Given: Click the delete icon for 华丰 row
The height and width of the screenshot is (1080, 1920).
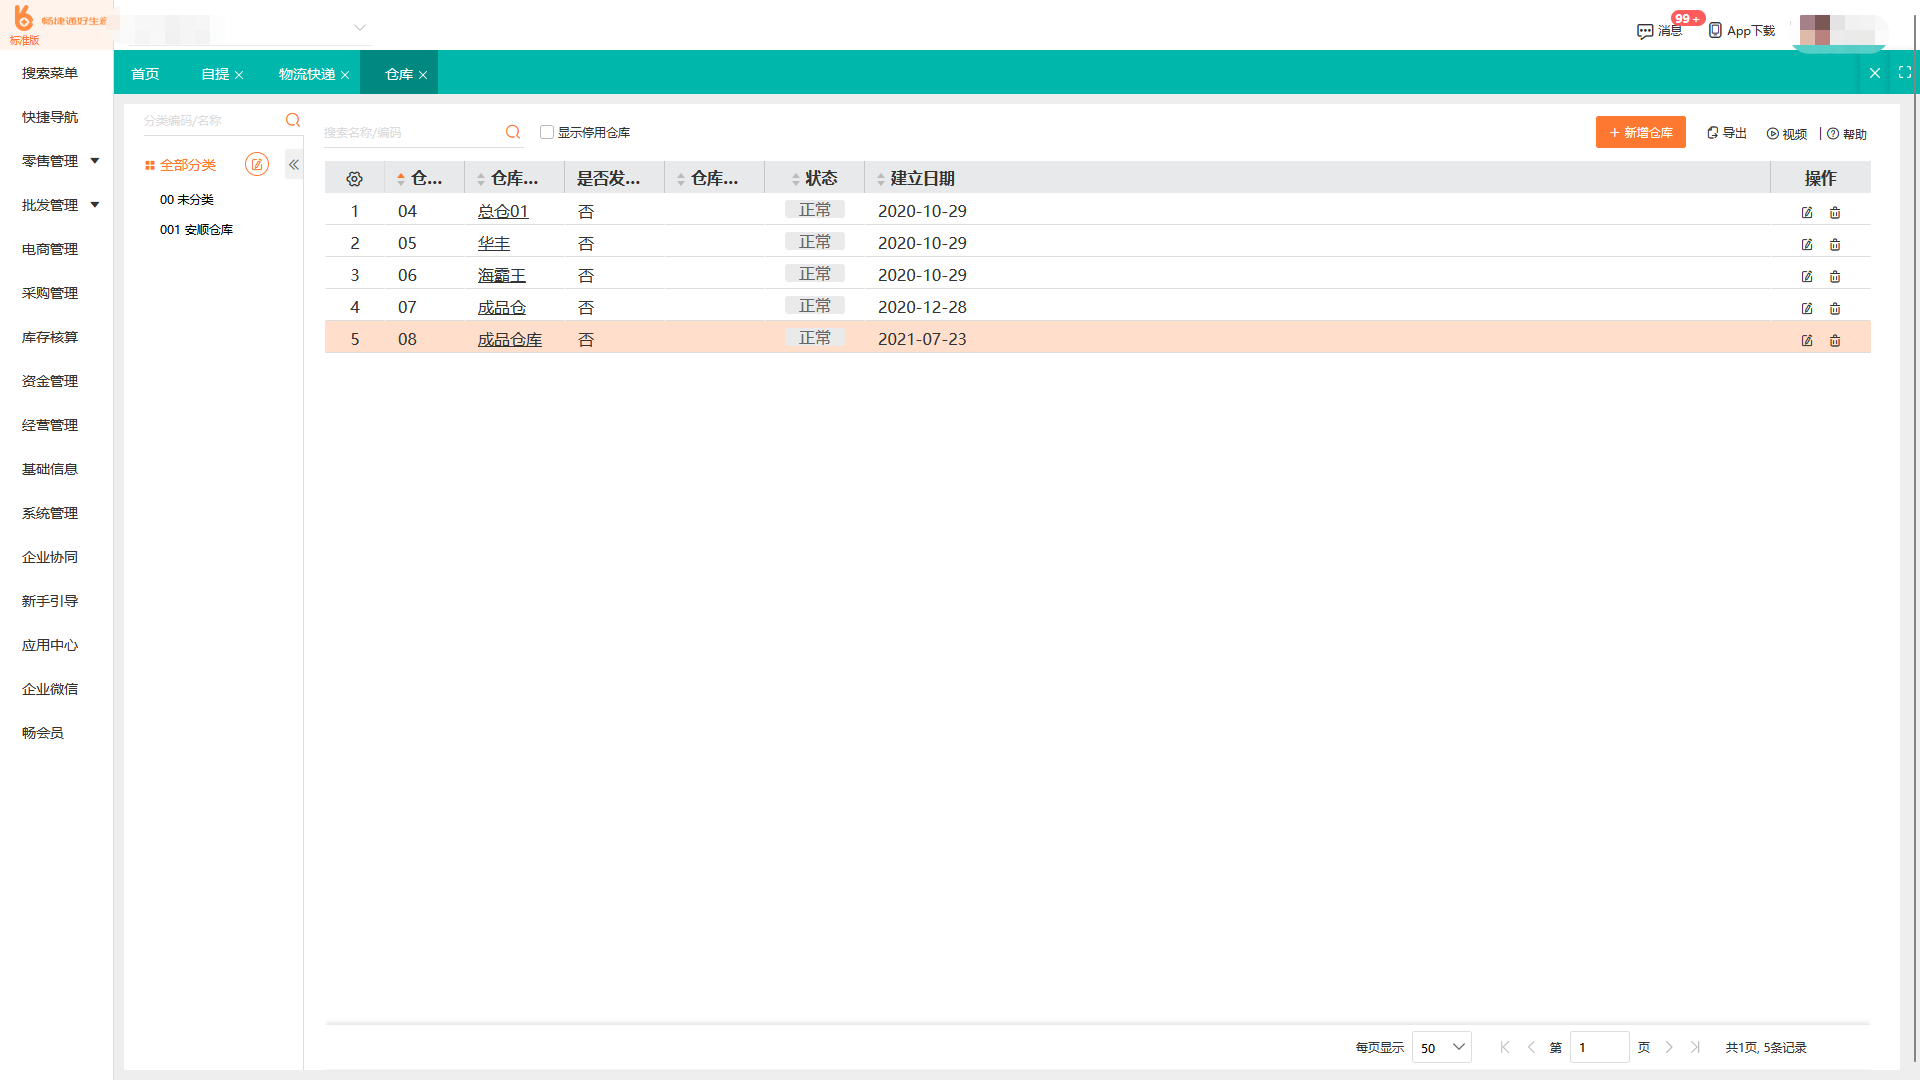Looking at the screenshot, I should coord(1836,243).
